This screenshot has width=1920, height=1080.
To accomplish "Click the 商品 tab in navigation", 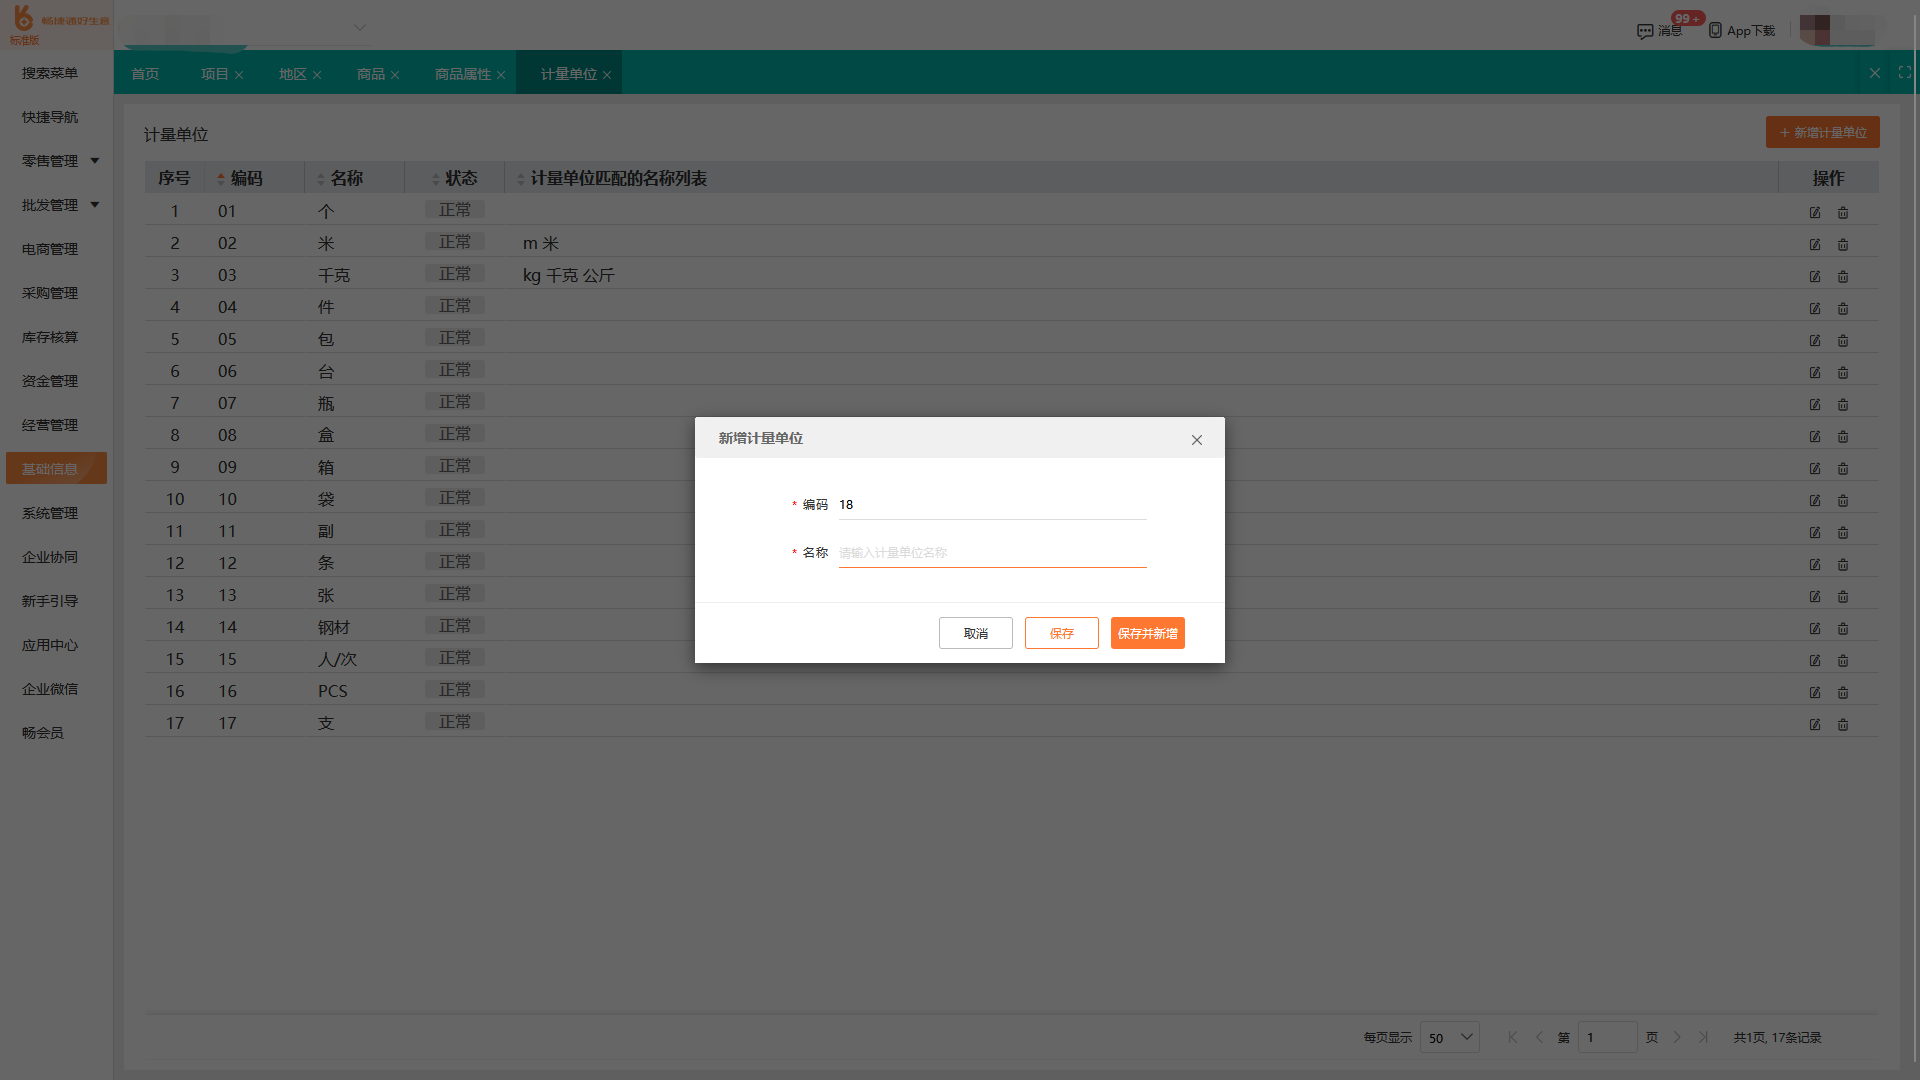I will click(371, 74).
